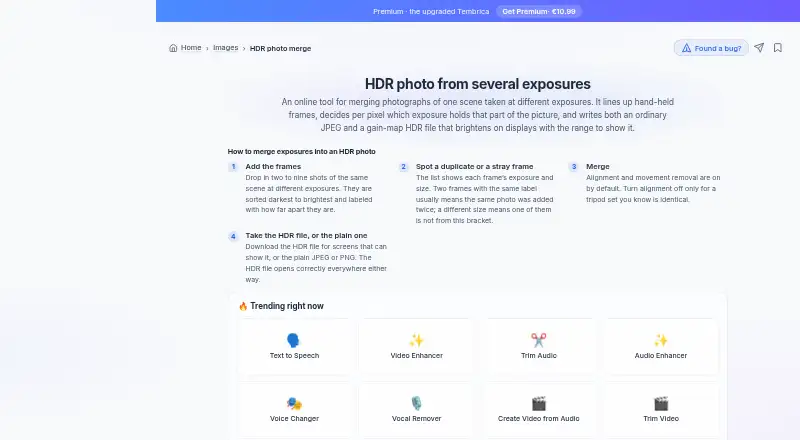Open the Trim Audio scissors icon

pyautogui.click(x=538, y=340)
